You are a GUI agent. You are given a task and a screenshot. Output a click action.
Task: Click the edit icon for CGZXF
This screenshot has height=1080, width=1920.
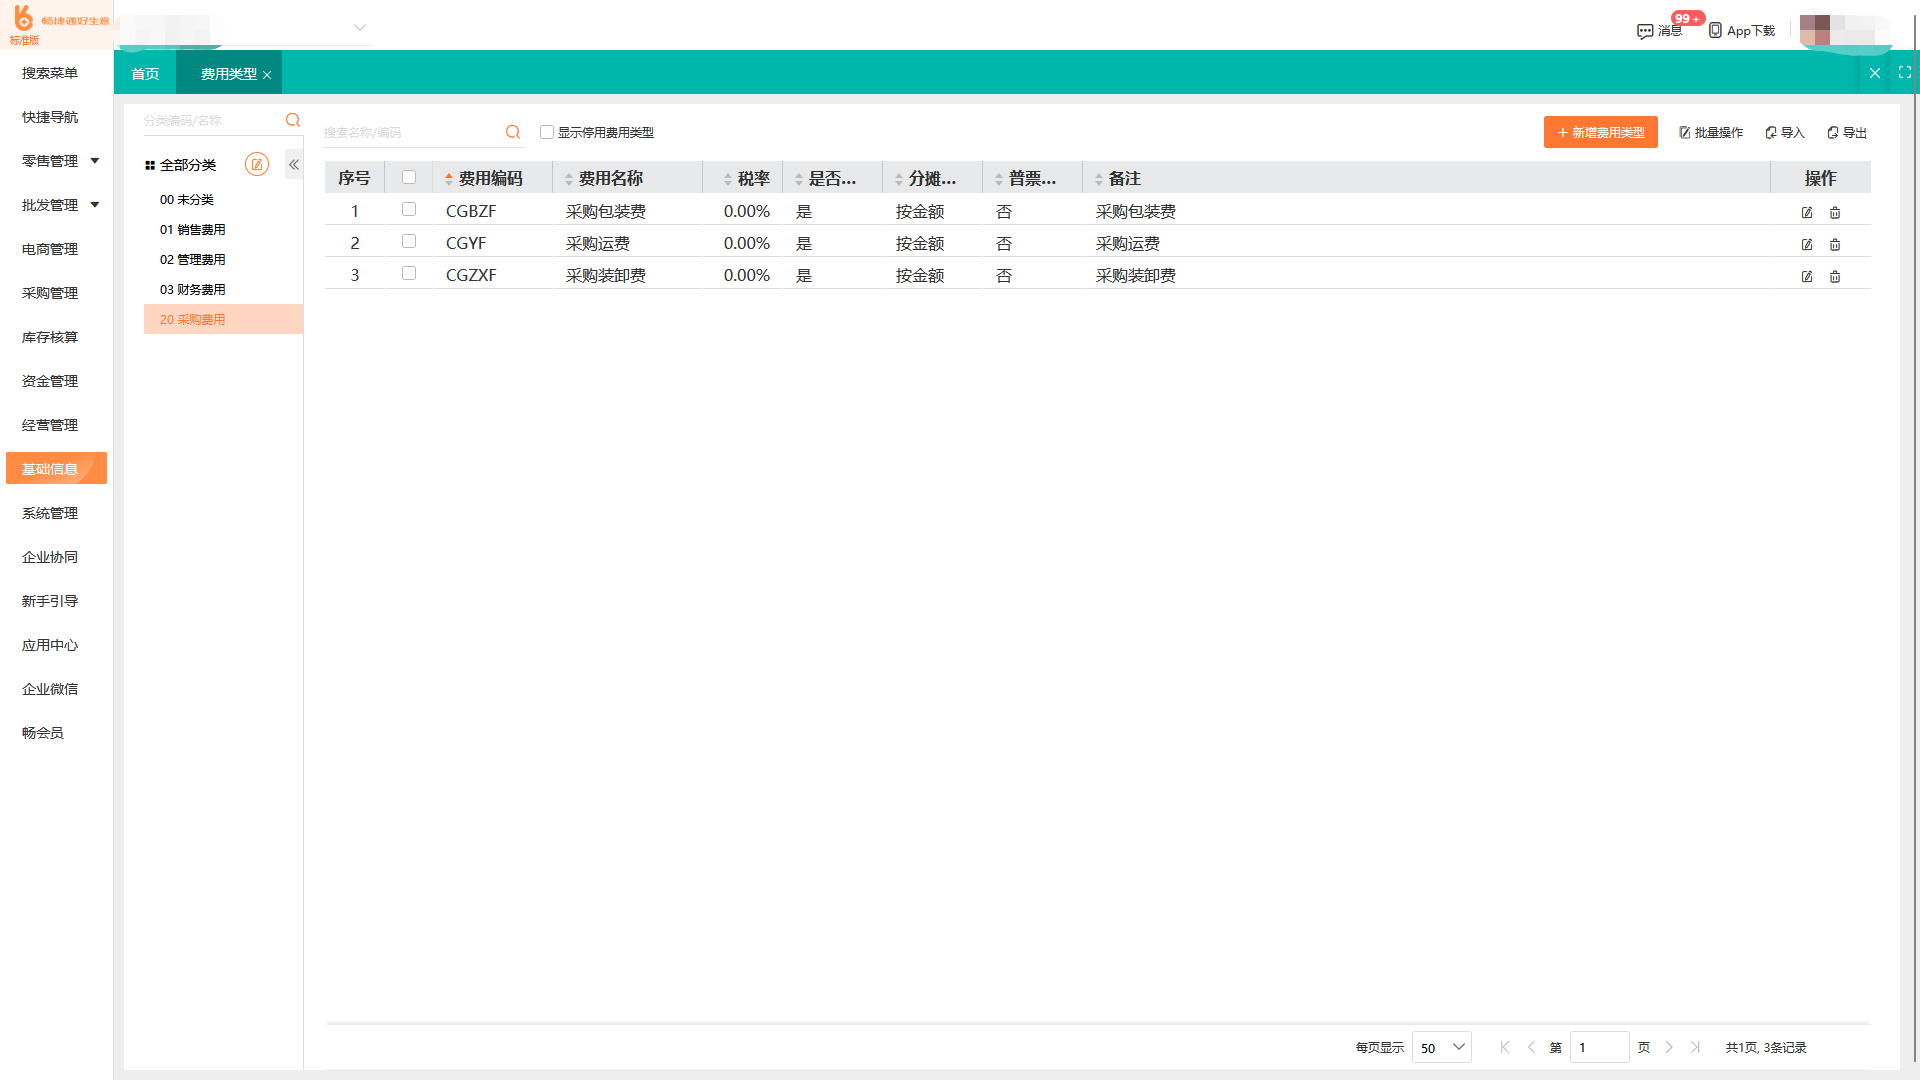click(1807, 274)
